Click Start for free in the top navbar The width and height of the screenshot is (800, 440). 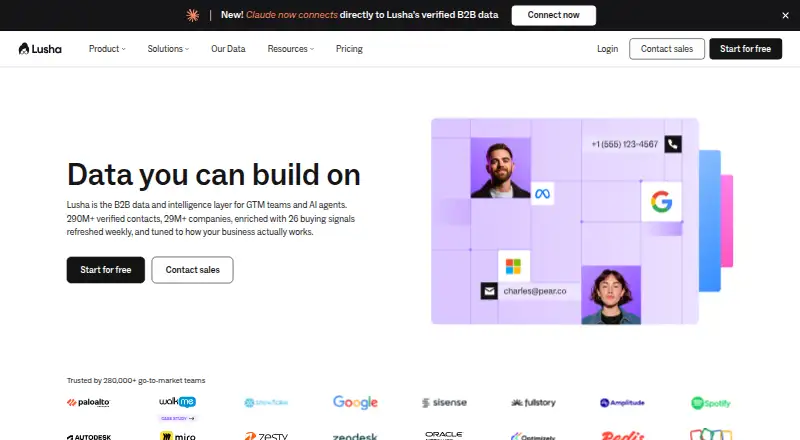745,49
